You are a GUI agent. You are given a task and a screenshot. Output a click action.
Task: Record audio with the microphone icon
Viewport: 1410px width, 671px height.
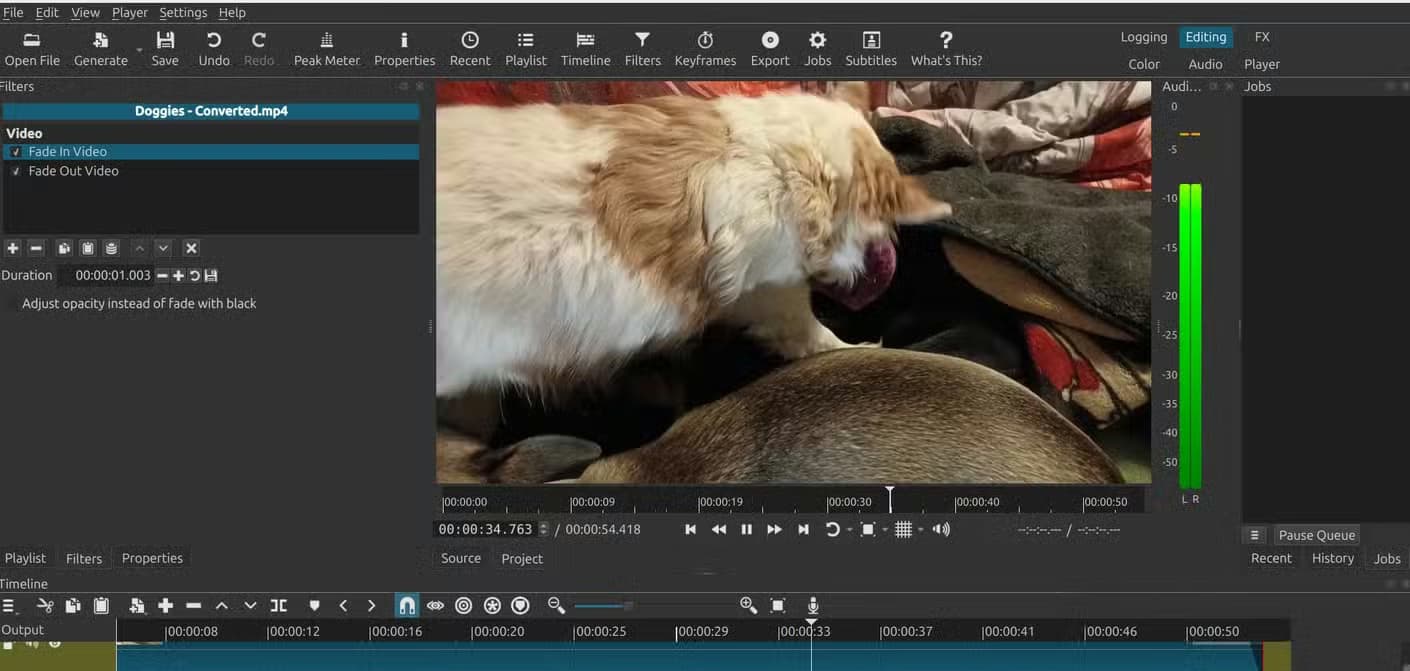[813, 605]
